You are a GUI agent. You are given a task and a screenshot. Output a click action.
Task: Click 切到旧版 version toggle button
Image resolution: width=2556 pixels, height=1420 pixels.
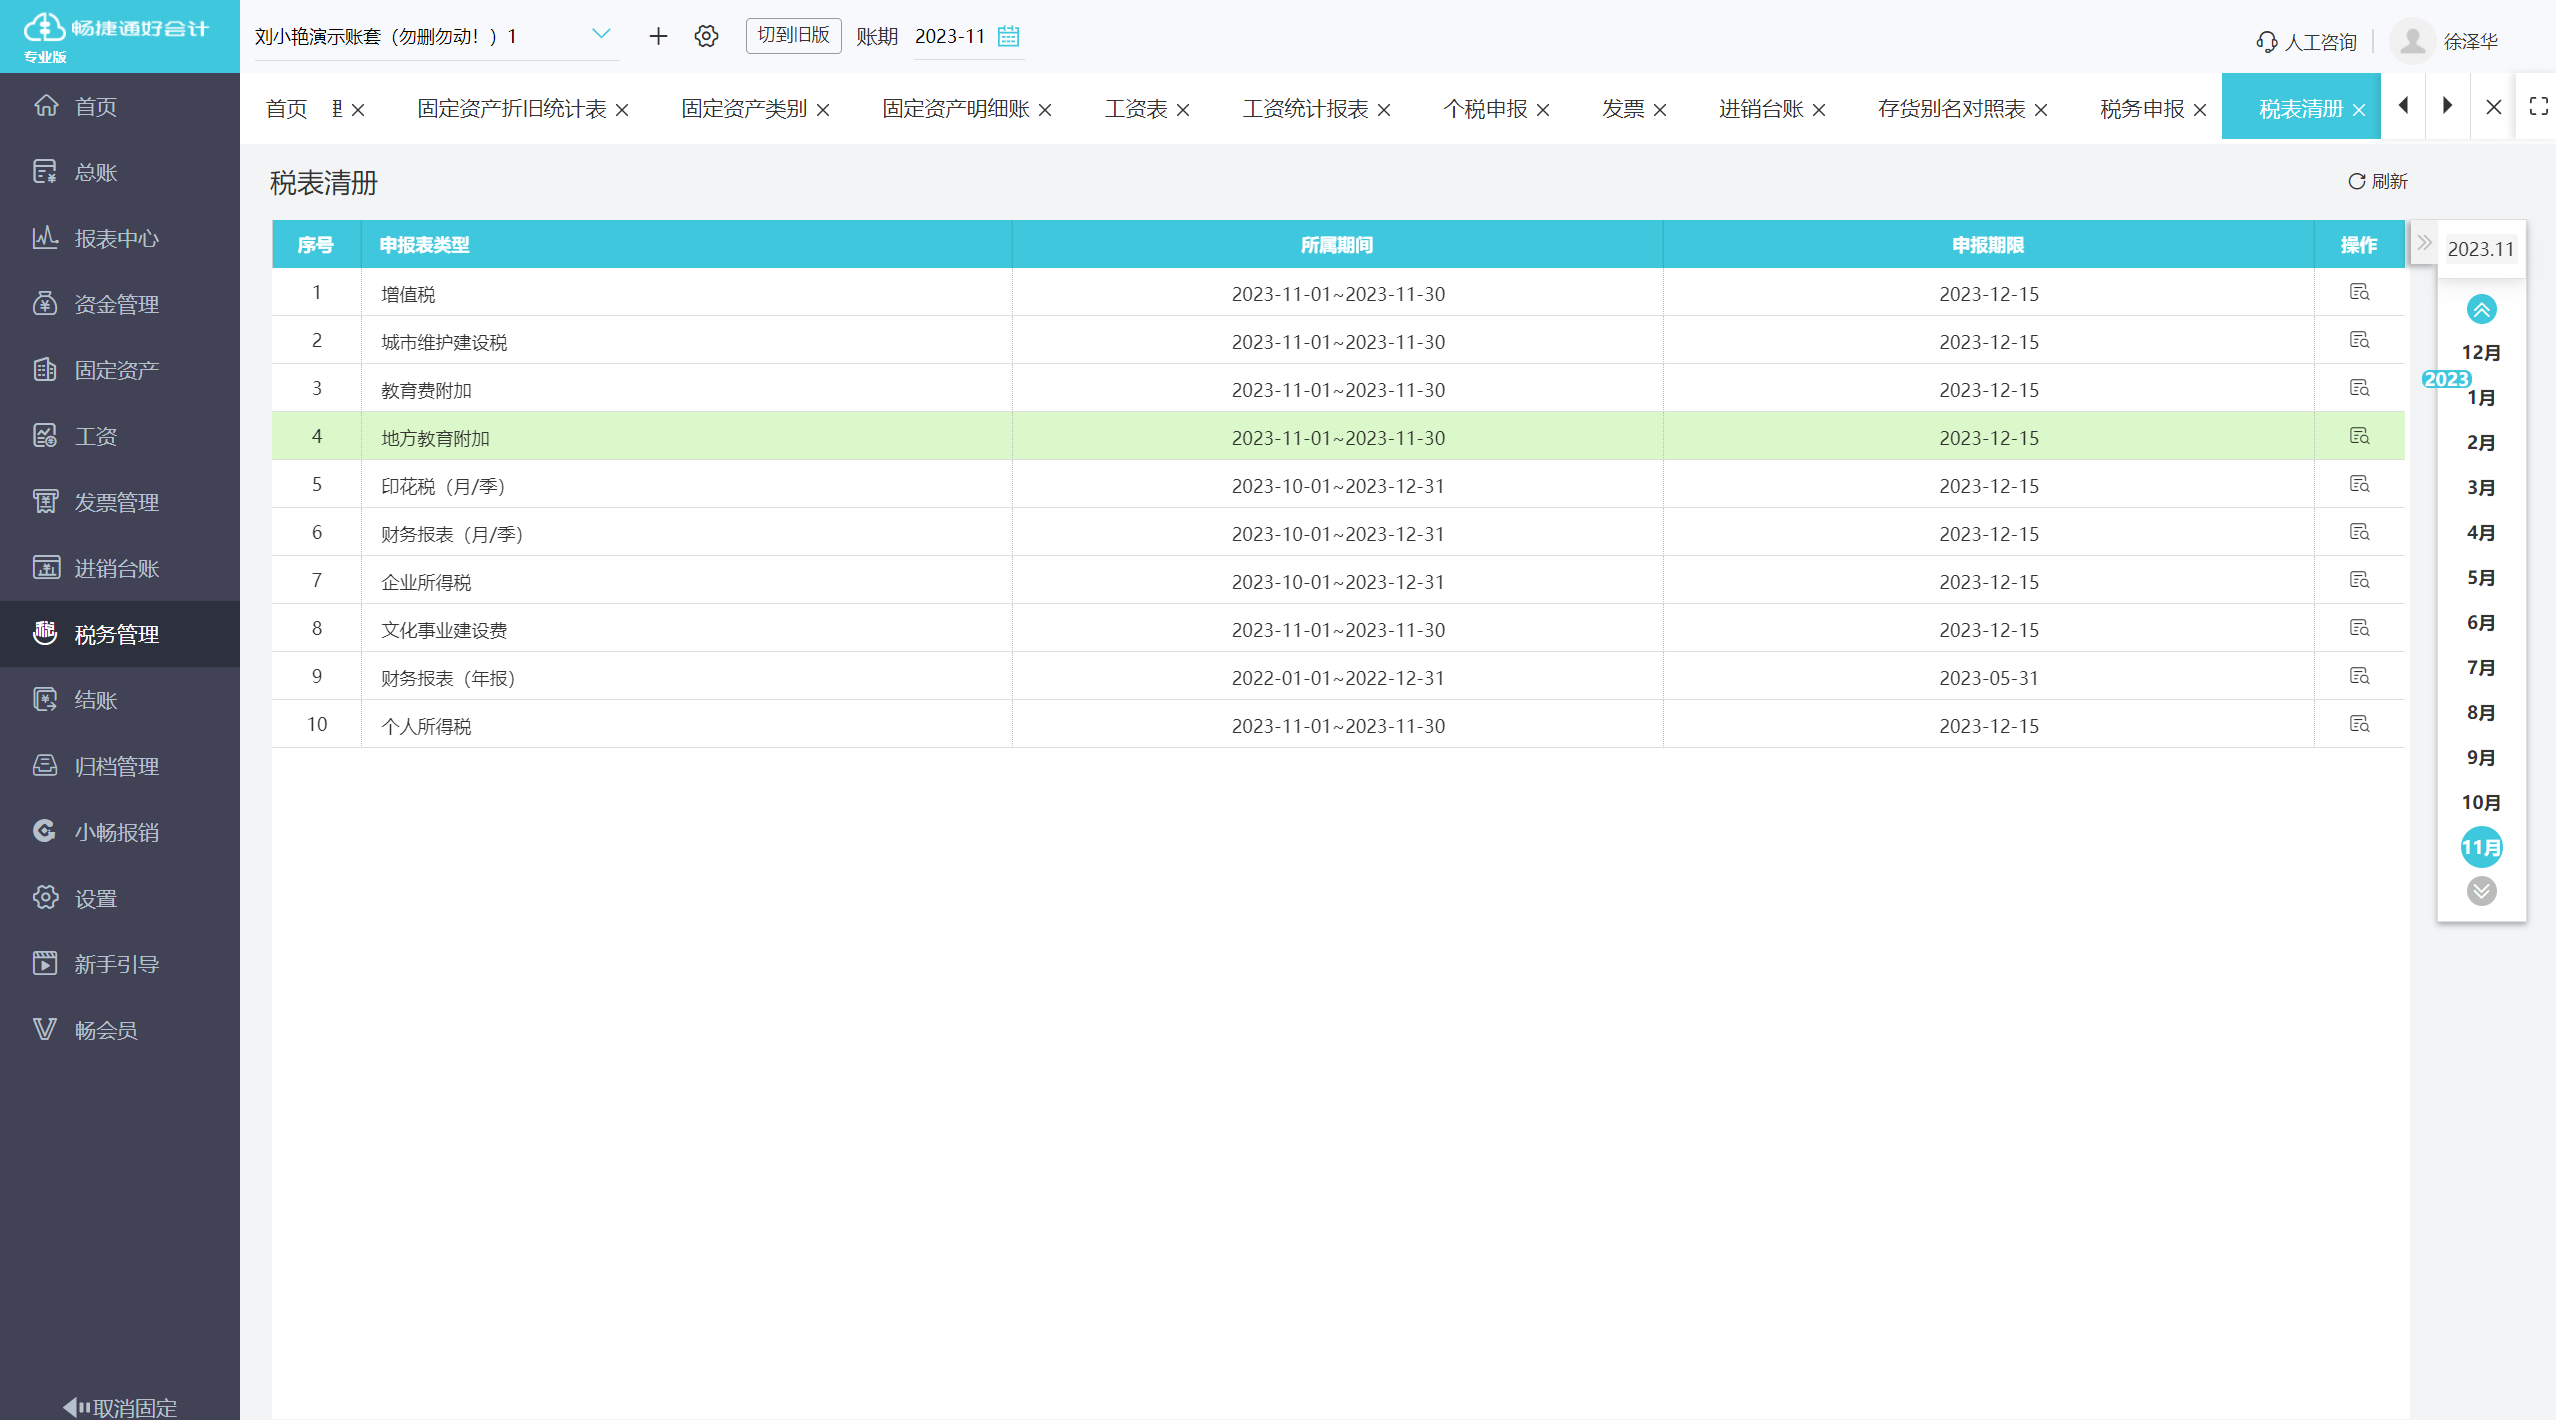point(794,38)
